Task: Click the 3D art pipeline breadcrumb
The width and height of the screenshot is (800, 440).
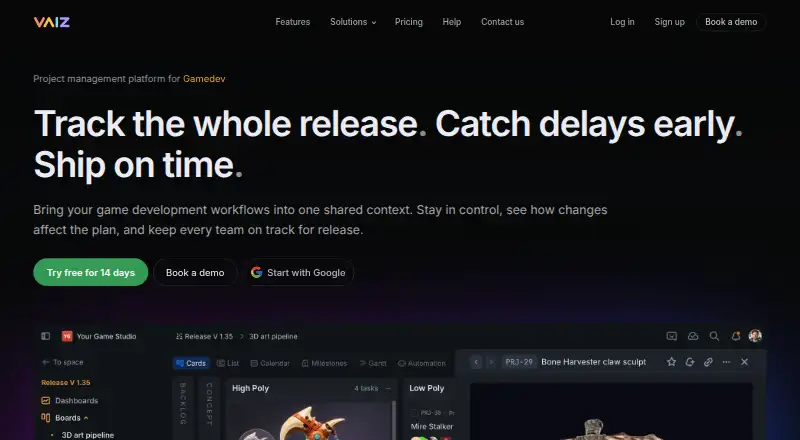Action: pyautogui.click(x=273, y=336)
